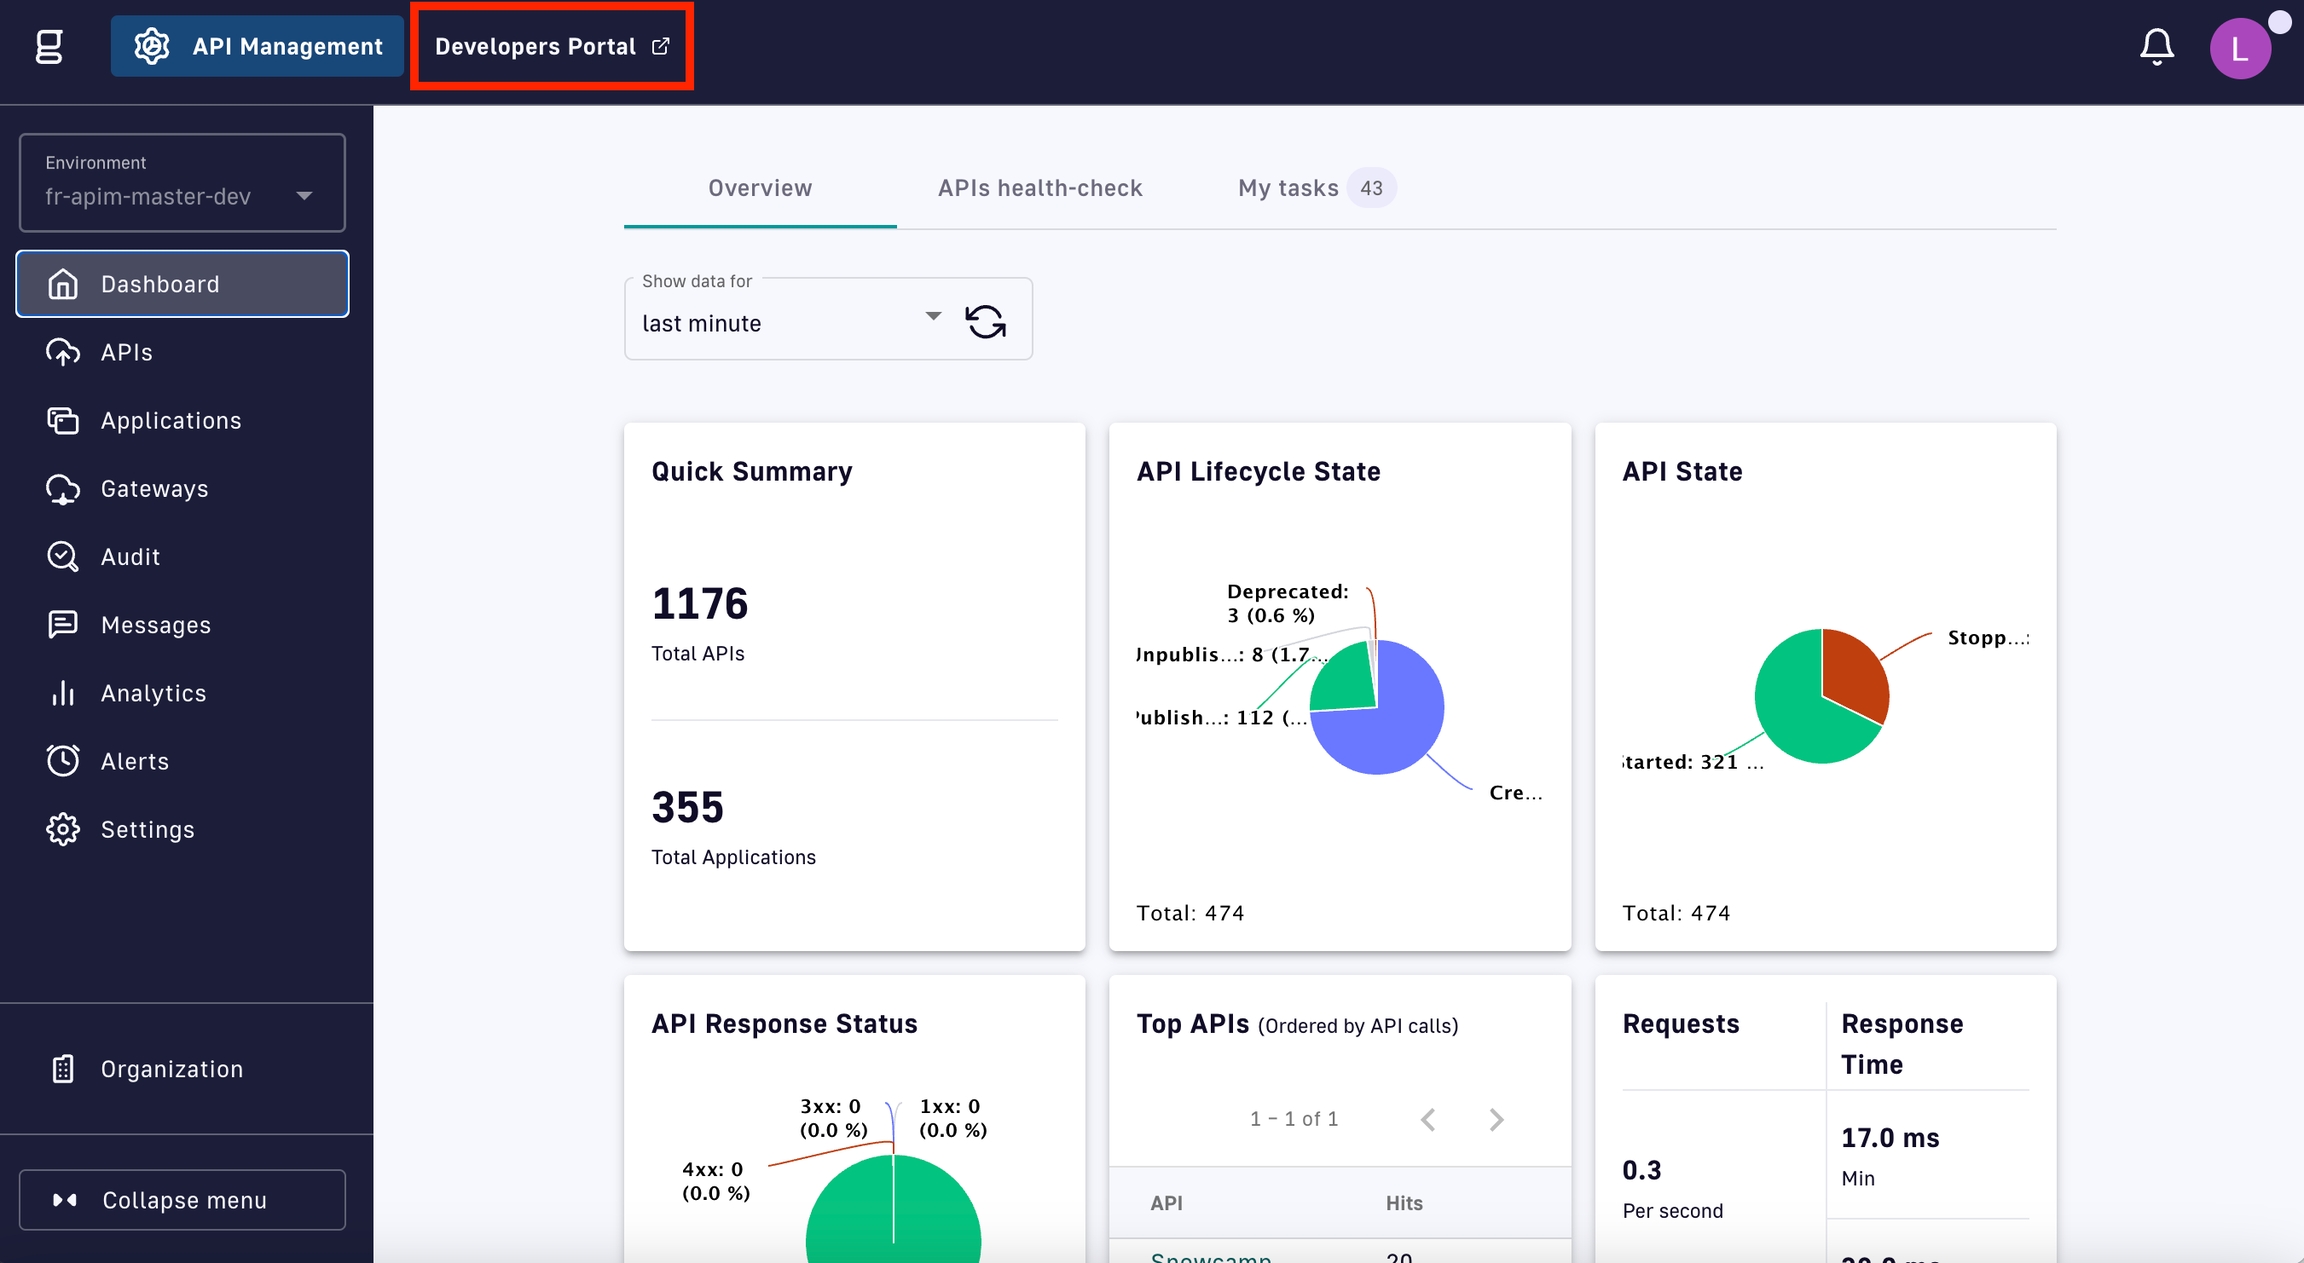The width and height of the screenshot is (2304, 1263).
Task: Go to the Messages section
Action: (155, 625)
